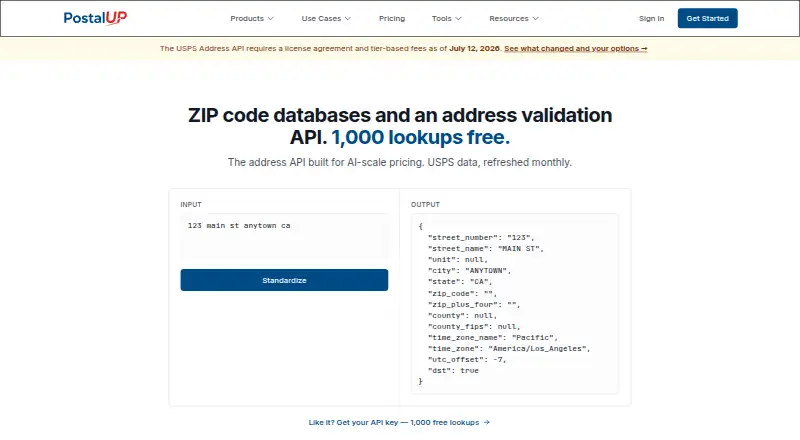Expand the Use Cases chevron arrow
Screen dimensions: 800x440
348,18
